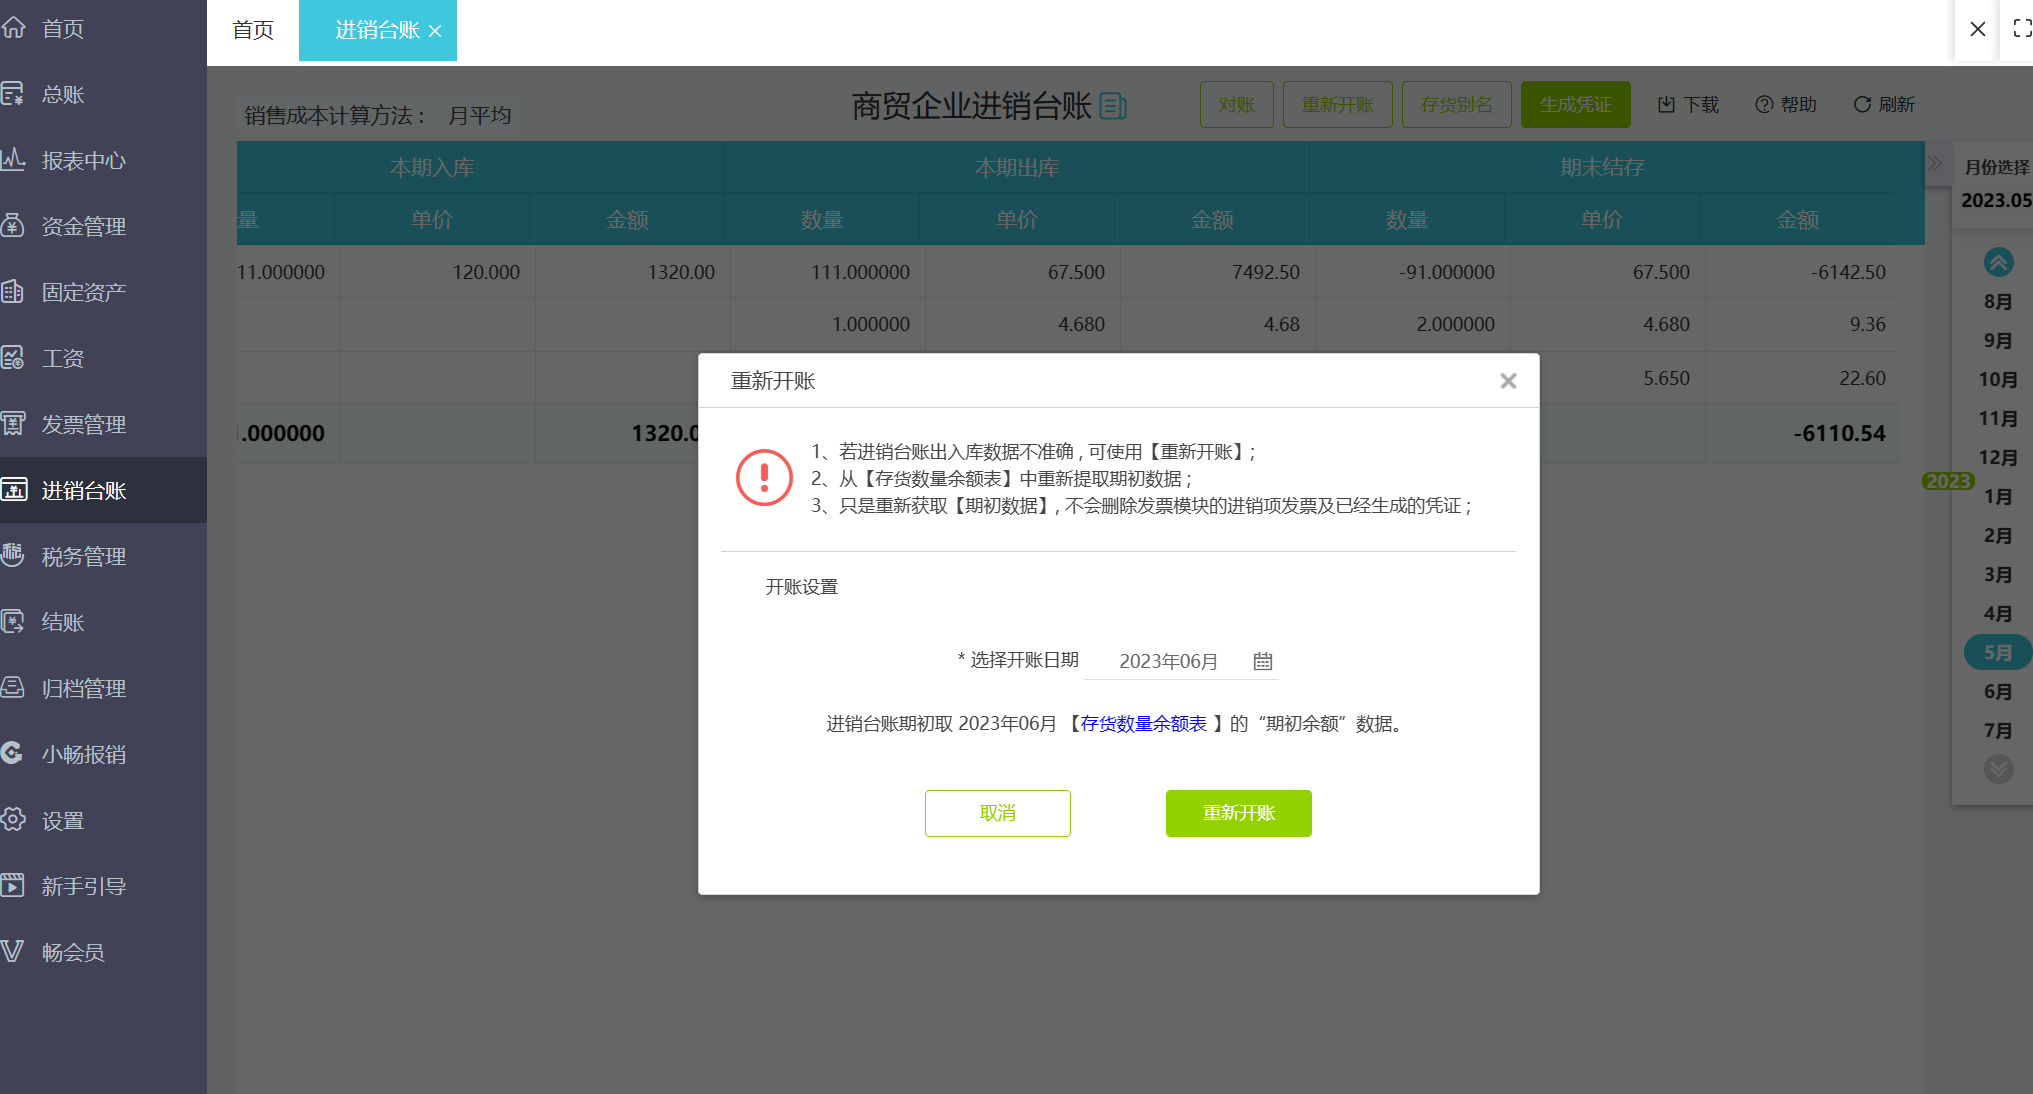Viewport: 2033px width, 1094px height.
Task: Switch to 首页 tab
Action: (255, 30)
